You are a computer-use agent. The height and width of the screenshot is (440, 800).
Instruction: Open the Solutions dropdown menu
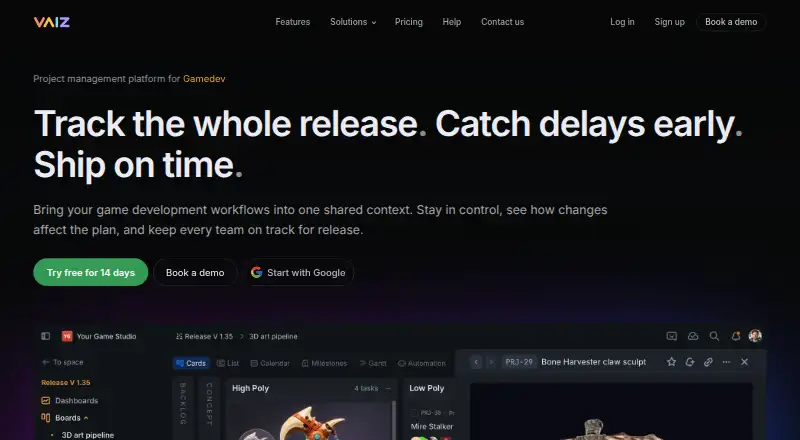[x=353, y=22]
